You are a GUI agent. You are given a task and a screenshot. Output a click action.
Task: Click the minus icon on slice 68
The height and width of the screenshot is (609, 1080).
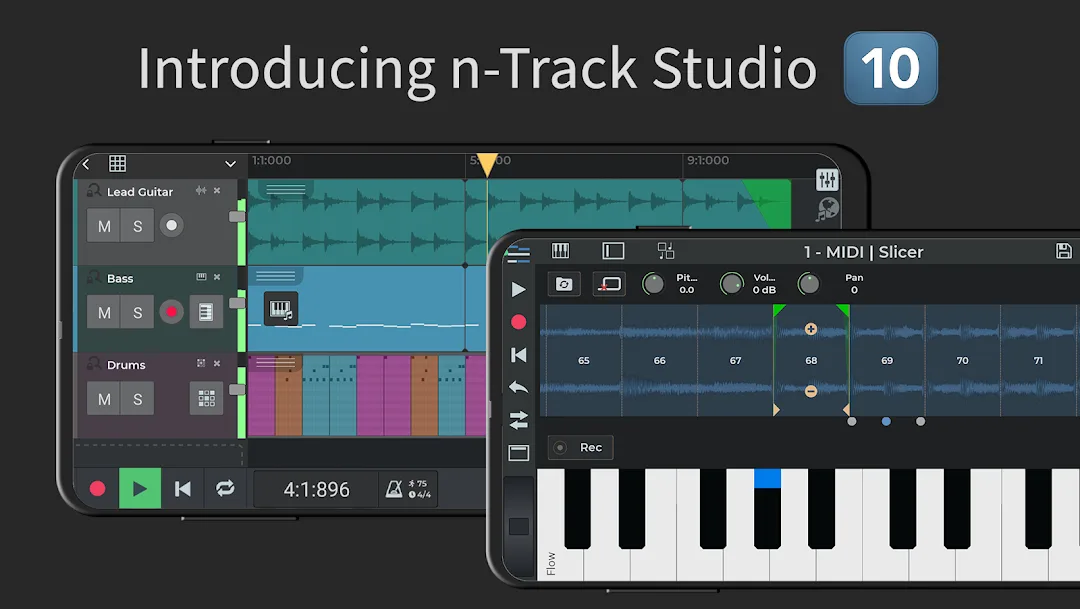pos(811,391)
